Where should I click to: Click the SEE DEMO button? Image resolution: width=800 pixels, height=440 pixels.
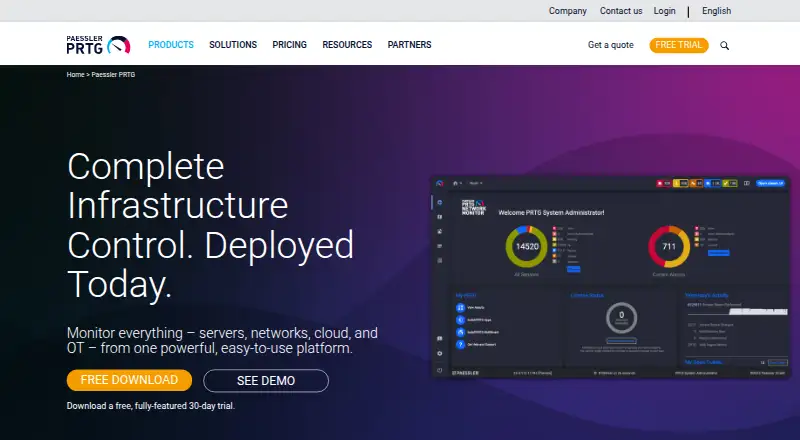(266, 381)
